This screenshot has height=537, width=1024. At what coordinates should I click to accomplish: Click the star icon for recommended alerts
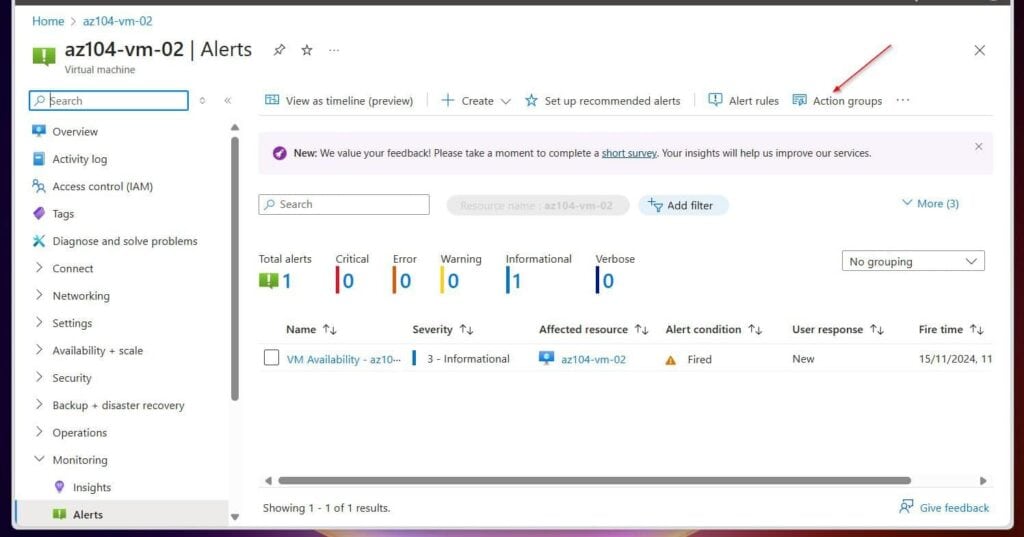(532, 100)
